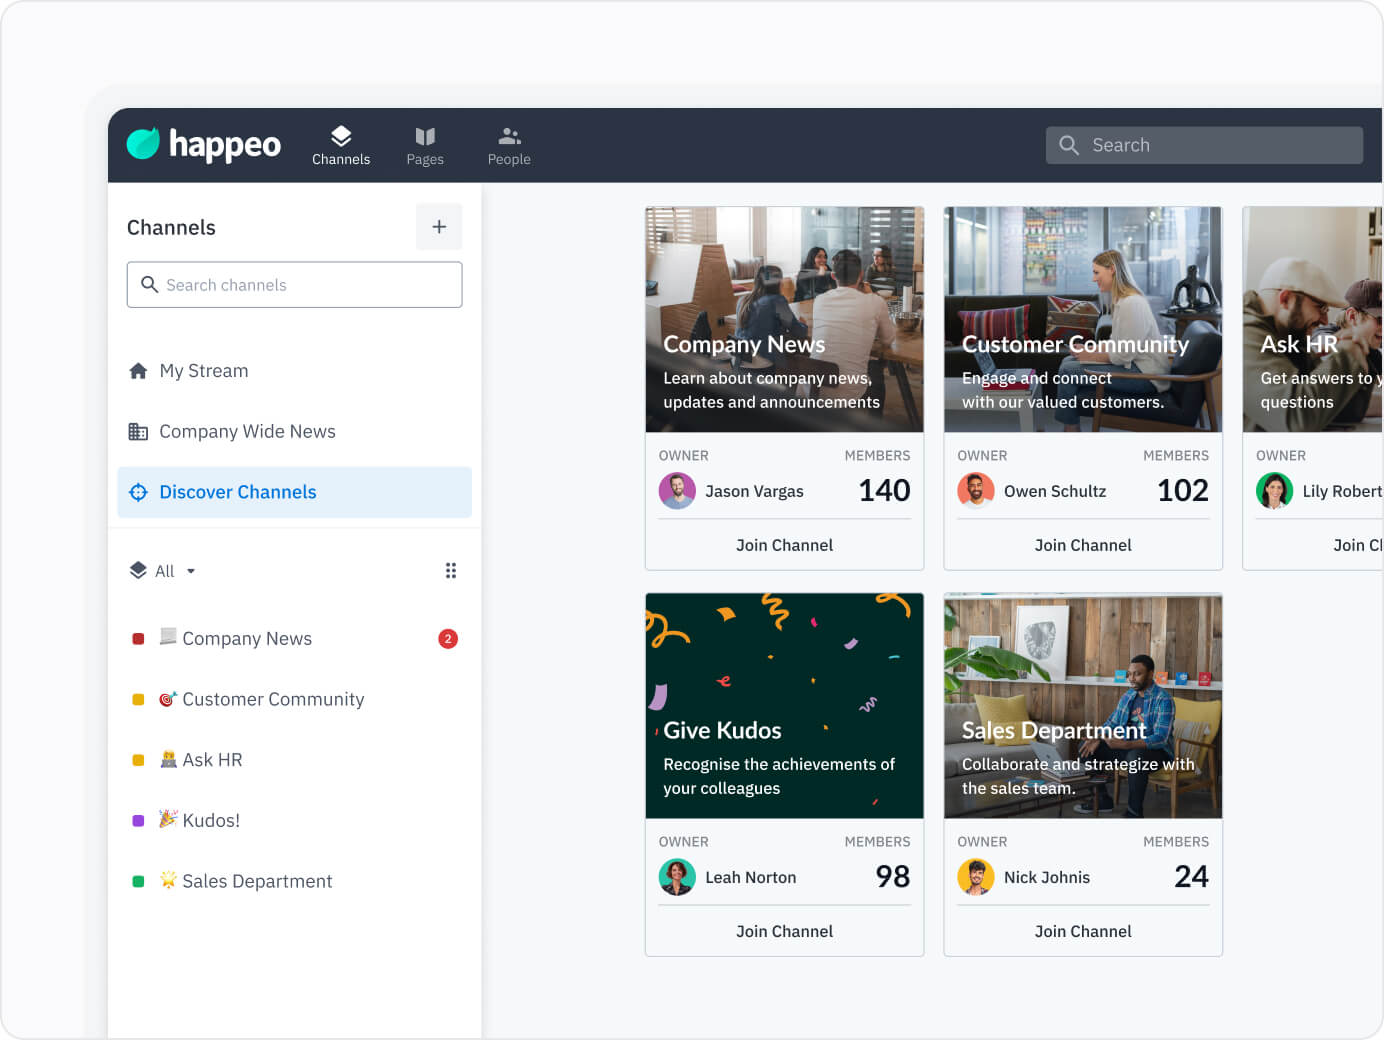The height and width of the screenshot is (1040, 1384).
Task: Open Company Wide News
Action: click(247, 431)
